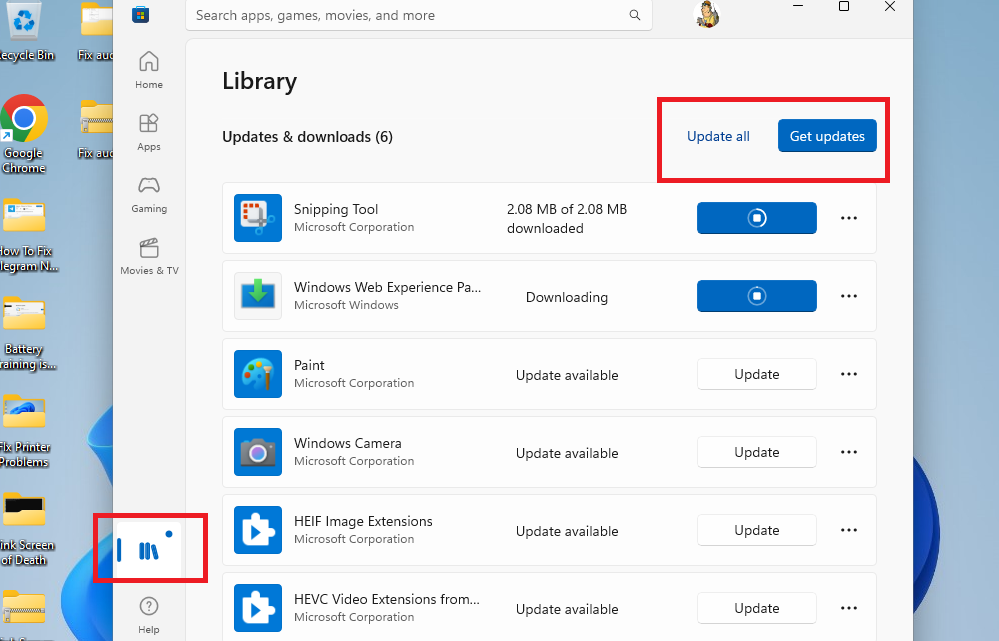Click the Updates & downloads (6) heading
The image size is (999, 641).
click(x=307, y=137)
